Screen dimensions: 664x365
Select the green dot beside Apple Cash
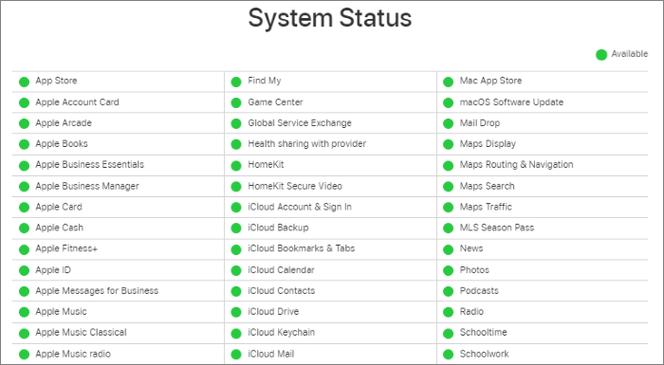[x=24, y=228]
